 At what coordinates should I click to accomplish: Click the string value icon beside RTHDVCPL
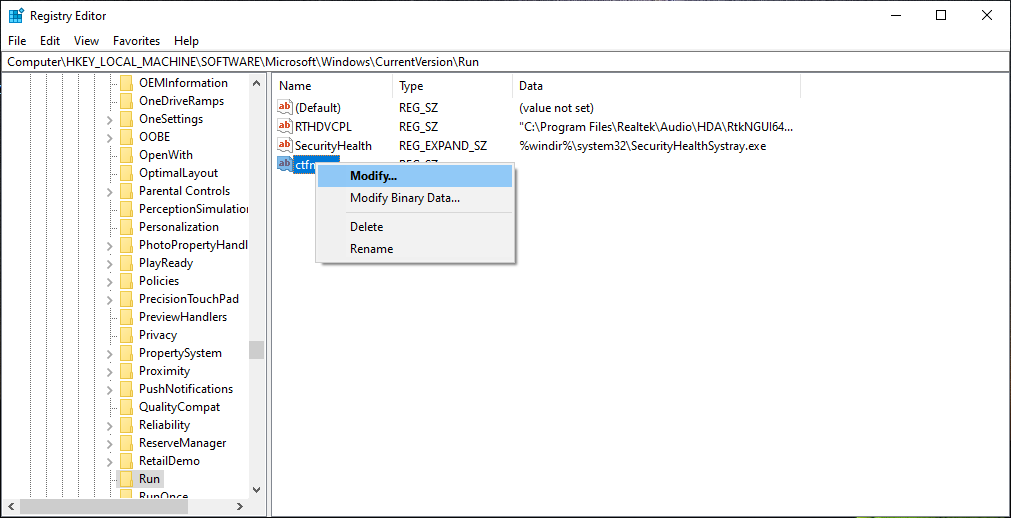[x=285, y=126]
